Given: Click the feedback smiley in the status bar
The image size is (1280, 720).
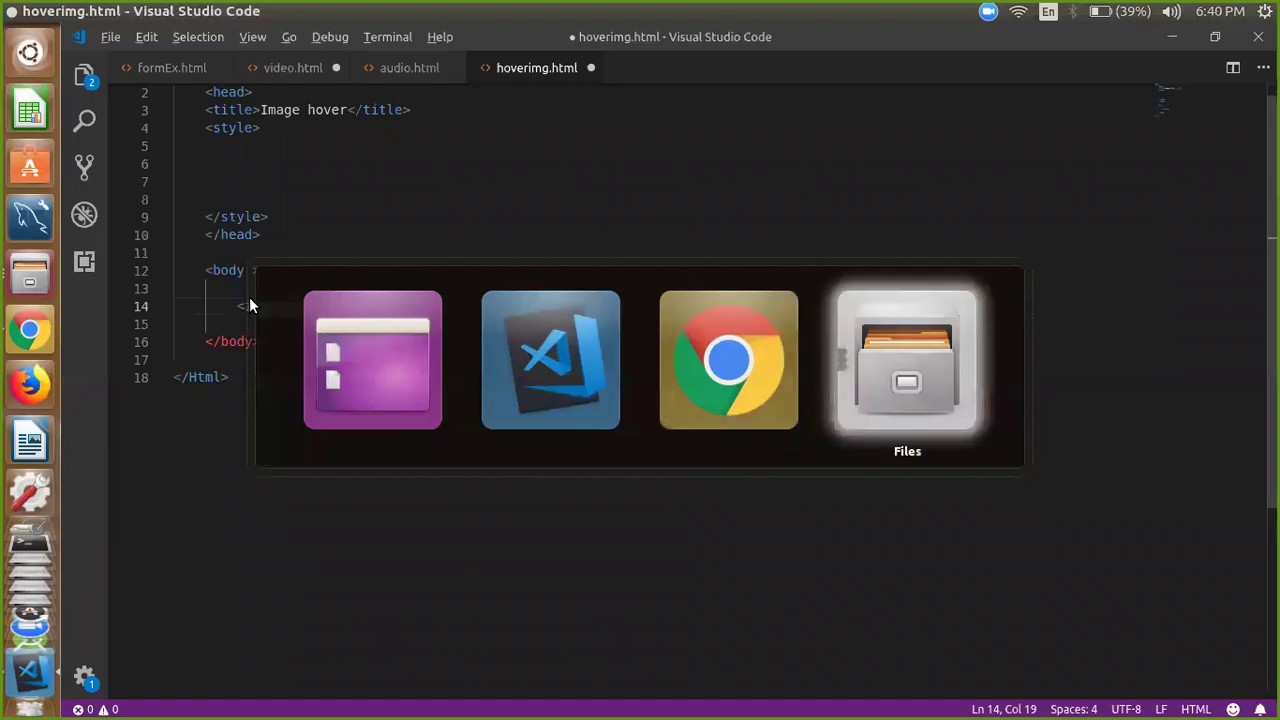Looking at the screenshot, I should coord(1233,709).
